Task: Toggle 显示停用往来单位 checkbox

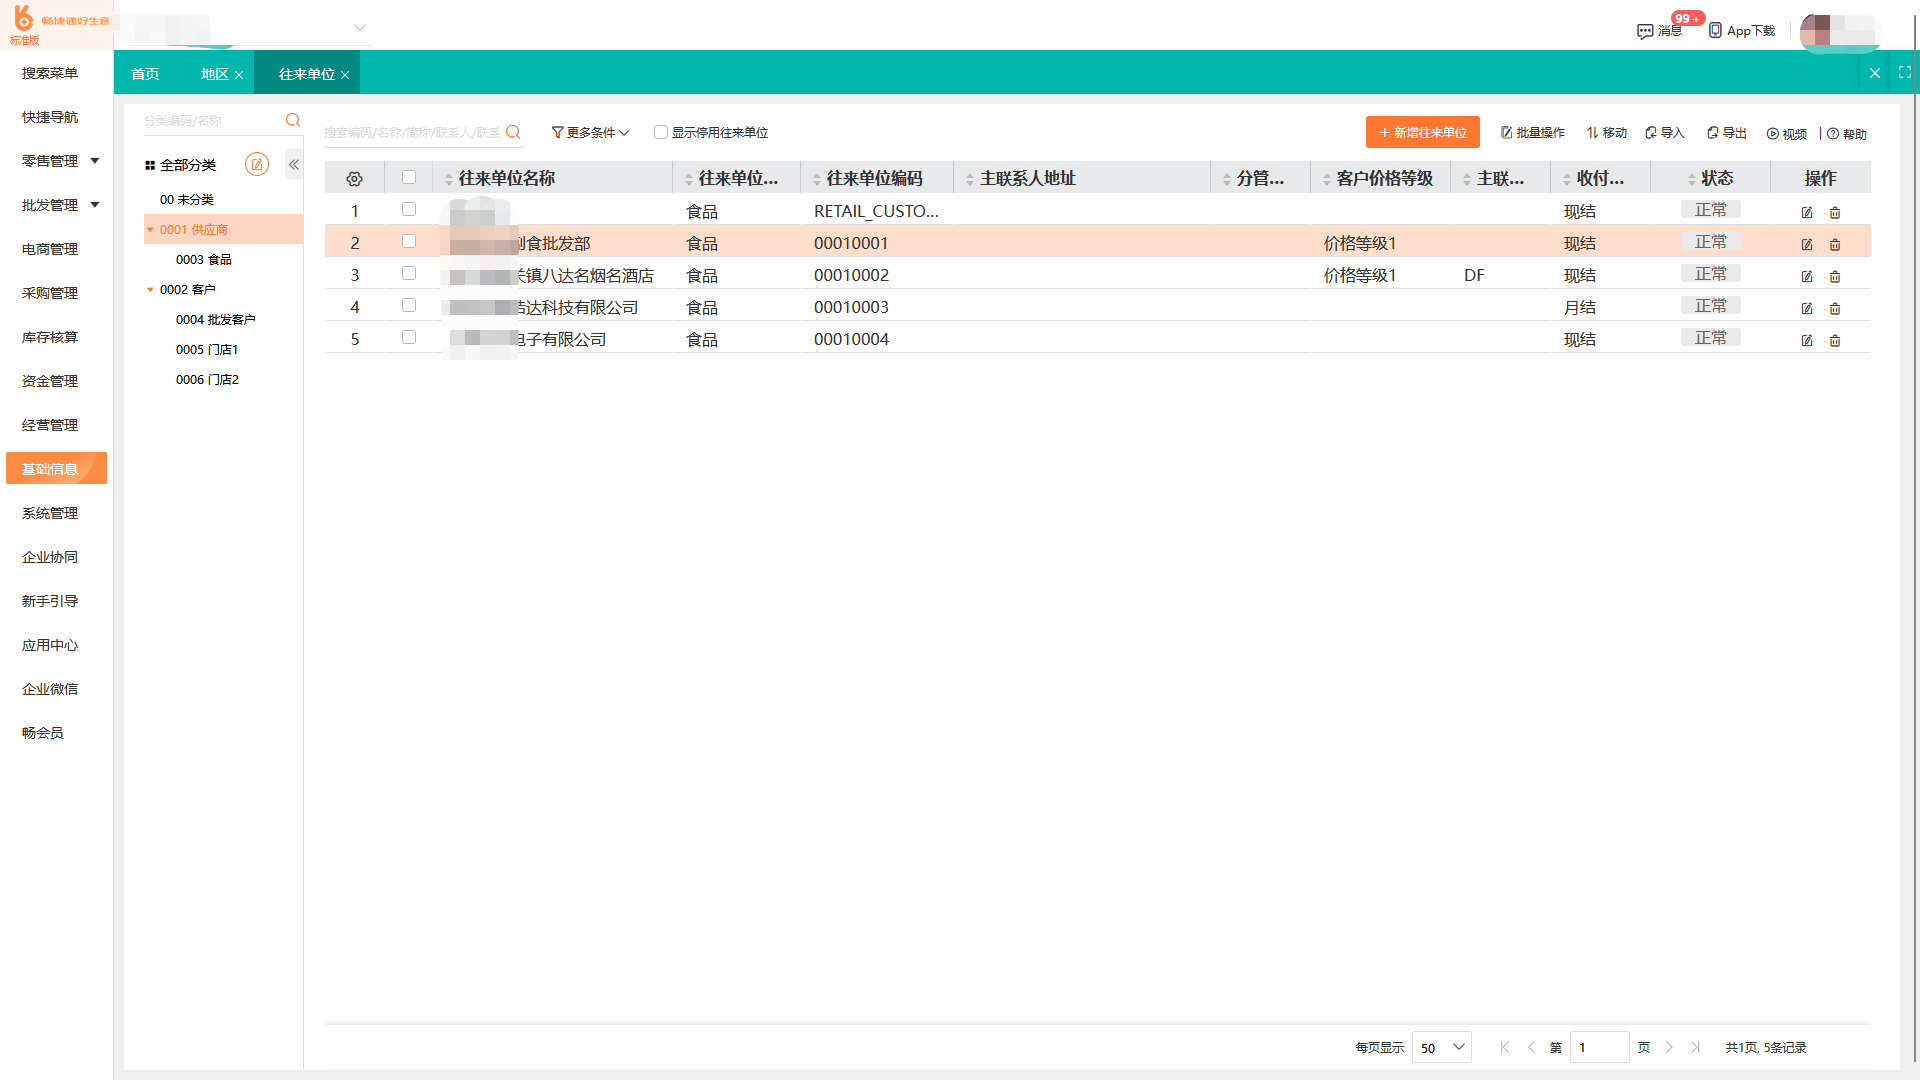Action: 662,132
